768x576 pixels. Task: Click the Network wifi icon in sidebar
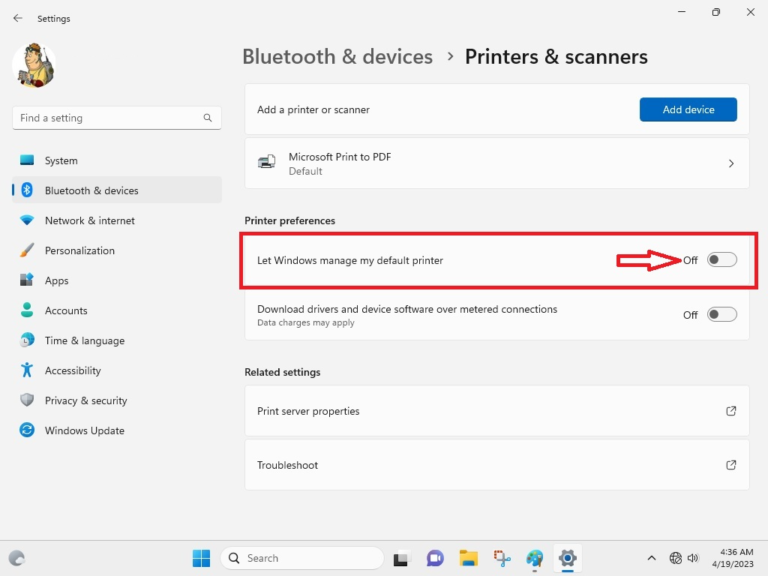(x=27, y=220)
